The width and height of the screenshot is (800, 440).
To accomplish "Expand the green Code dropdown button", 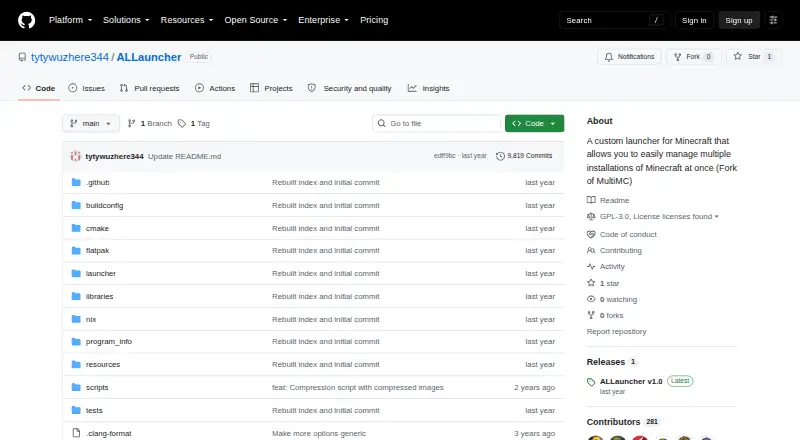I will coord(534,124).
